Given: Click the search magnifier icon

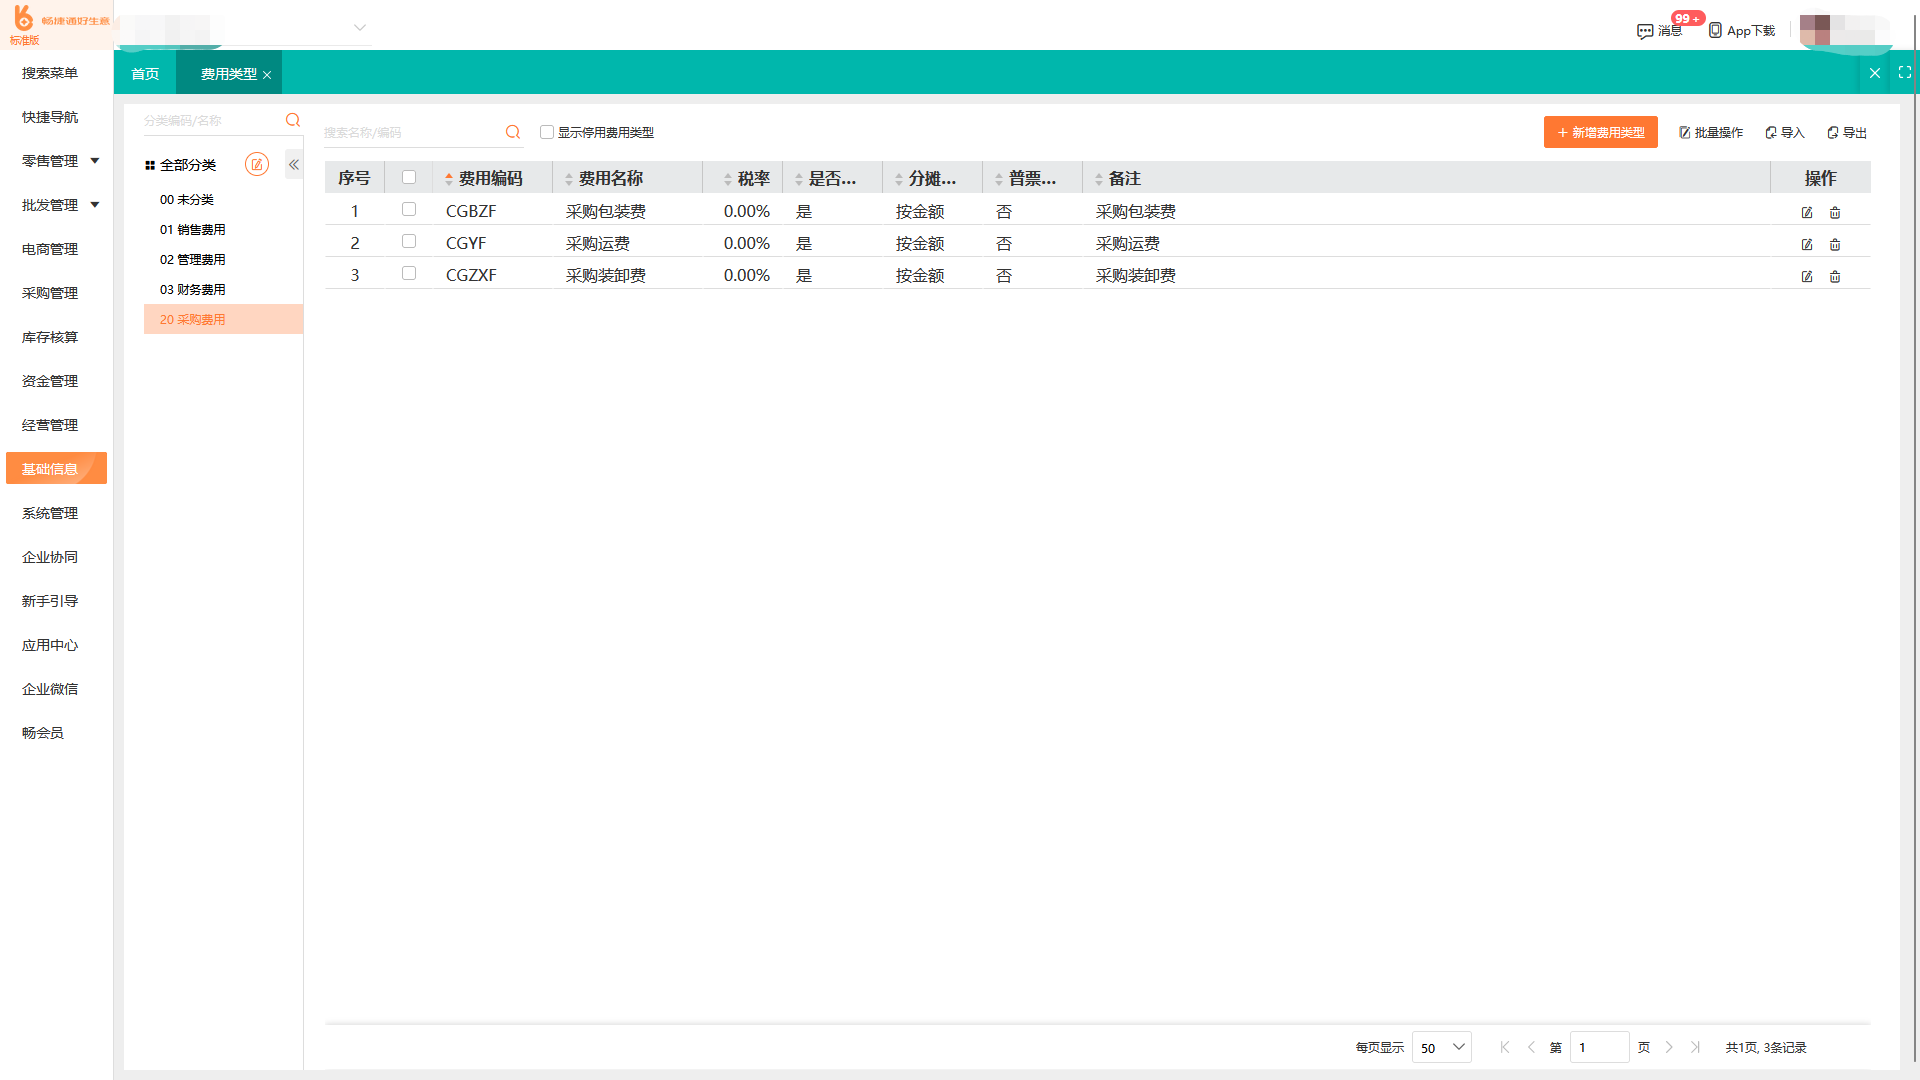Looking at the screenshot, I should click(x=293, y=120).
